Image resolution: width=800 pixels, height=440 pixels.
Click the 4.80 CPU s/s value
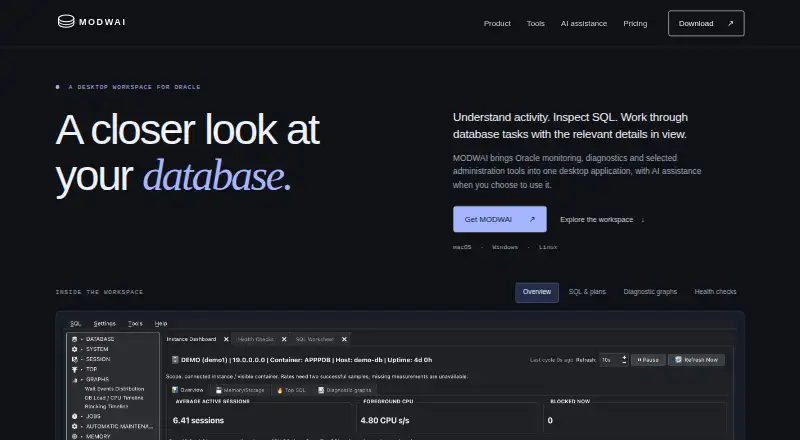[x=385, y=421]
